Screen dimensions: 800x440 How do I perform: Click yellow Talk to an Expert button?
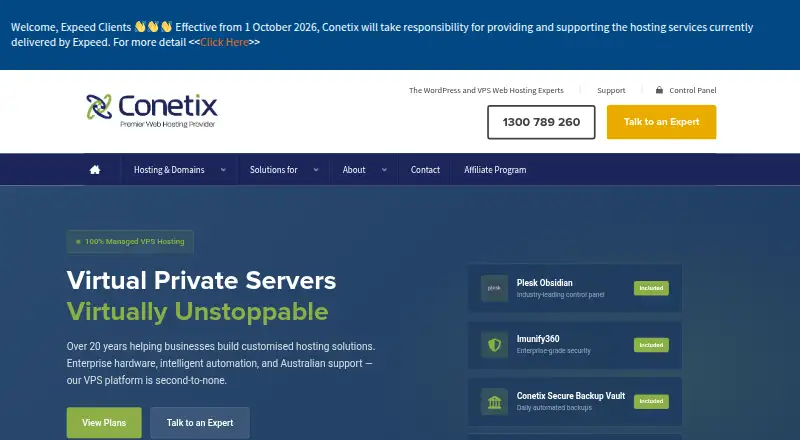(x=661, y=122)
